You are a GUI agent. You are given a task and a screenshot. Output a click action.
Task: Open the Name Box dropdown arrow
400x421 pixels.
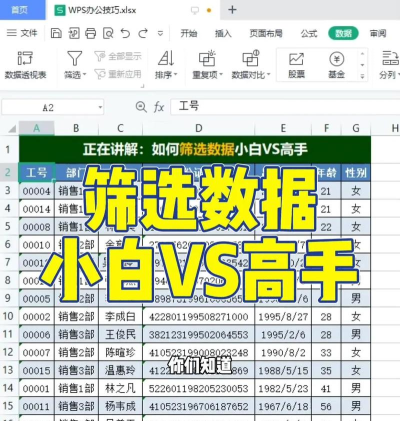[x=100, y=108]
